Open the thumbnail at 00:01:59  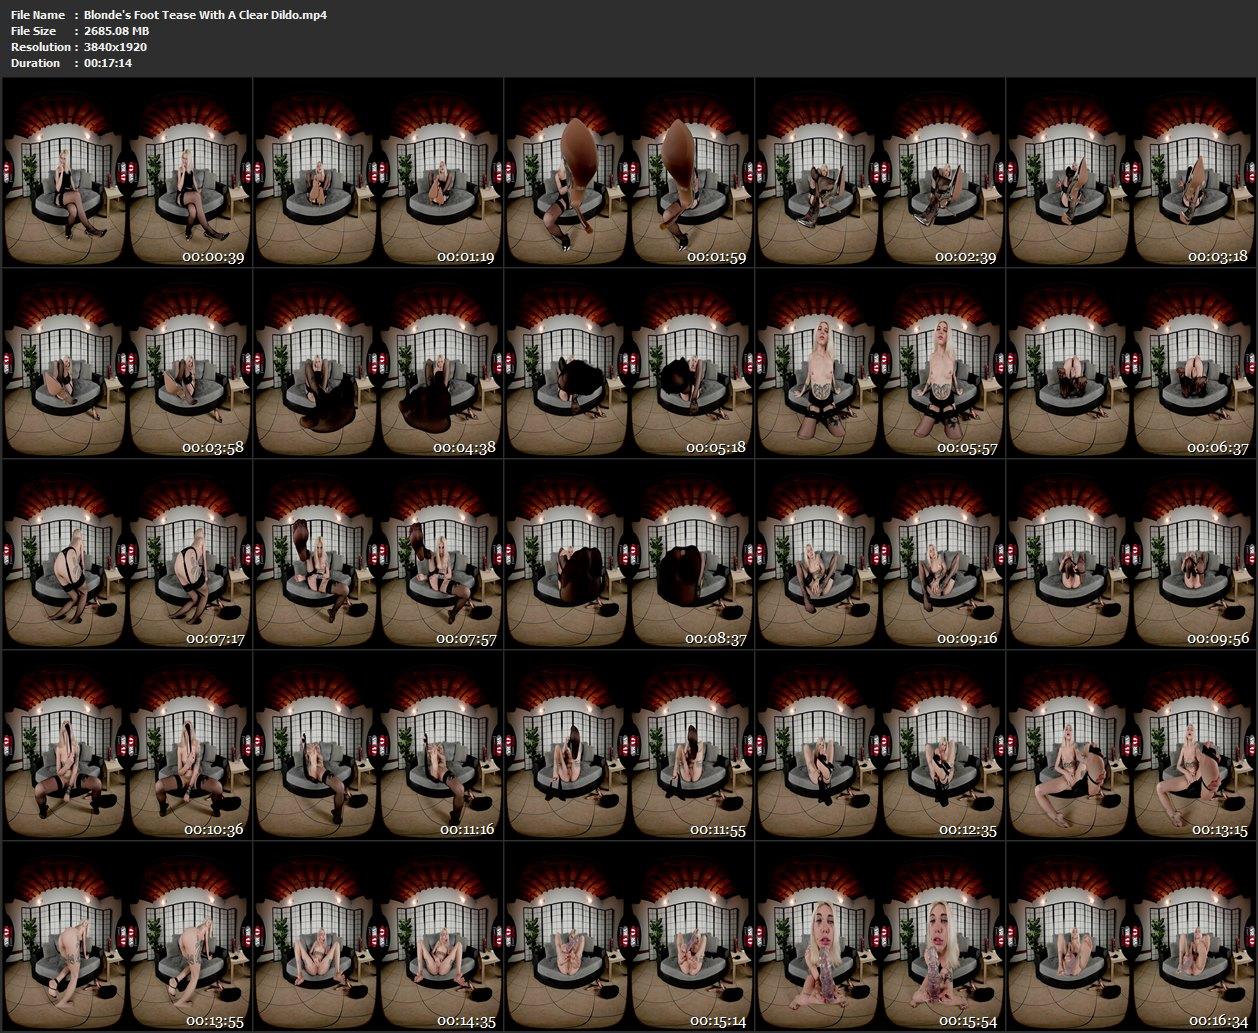point(629,173)
